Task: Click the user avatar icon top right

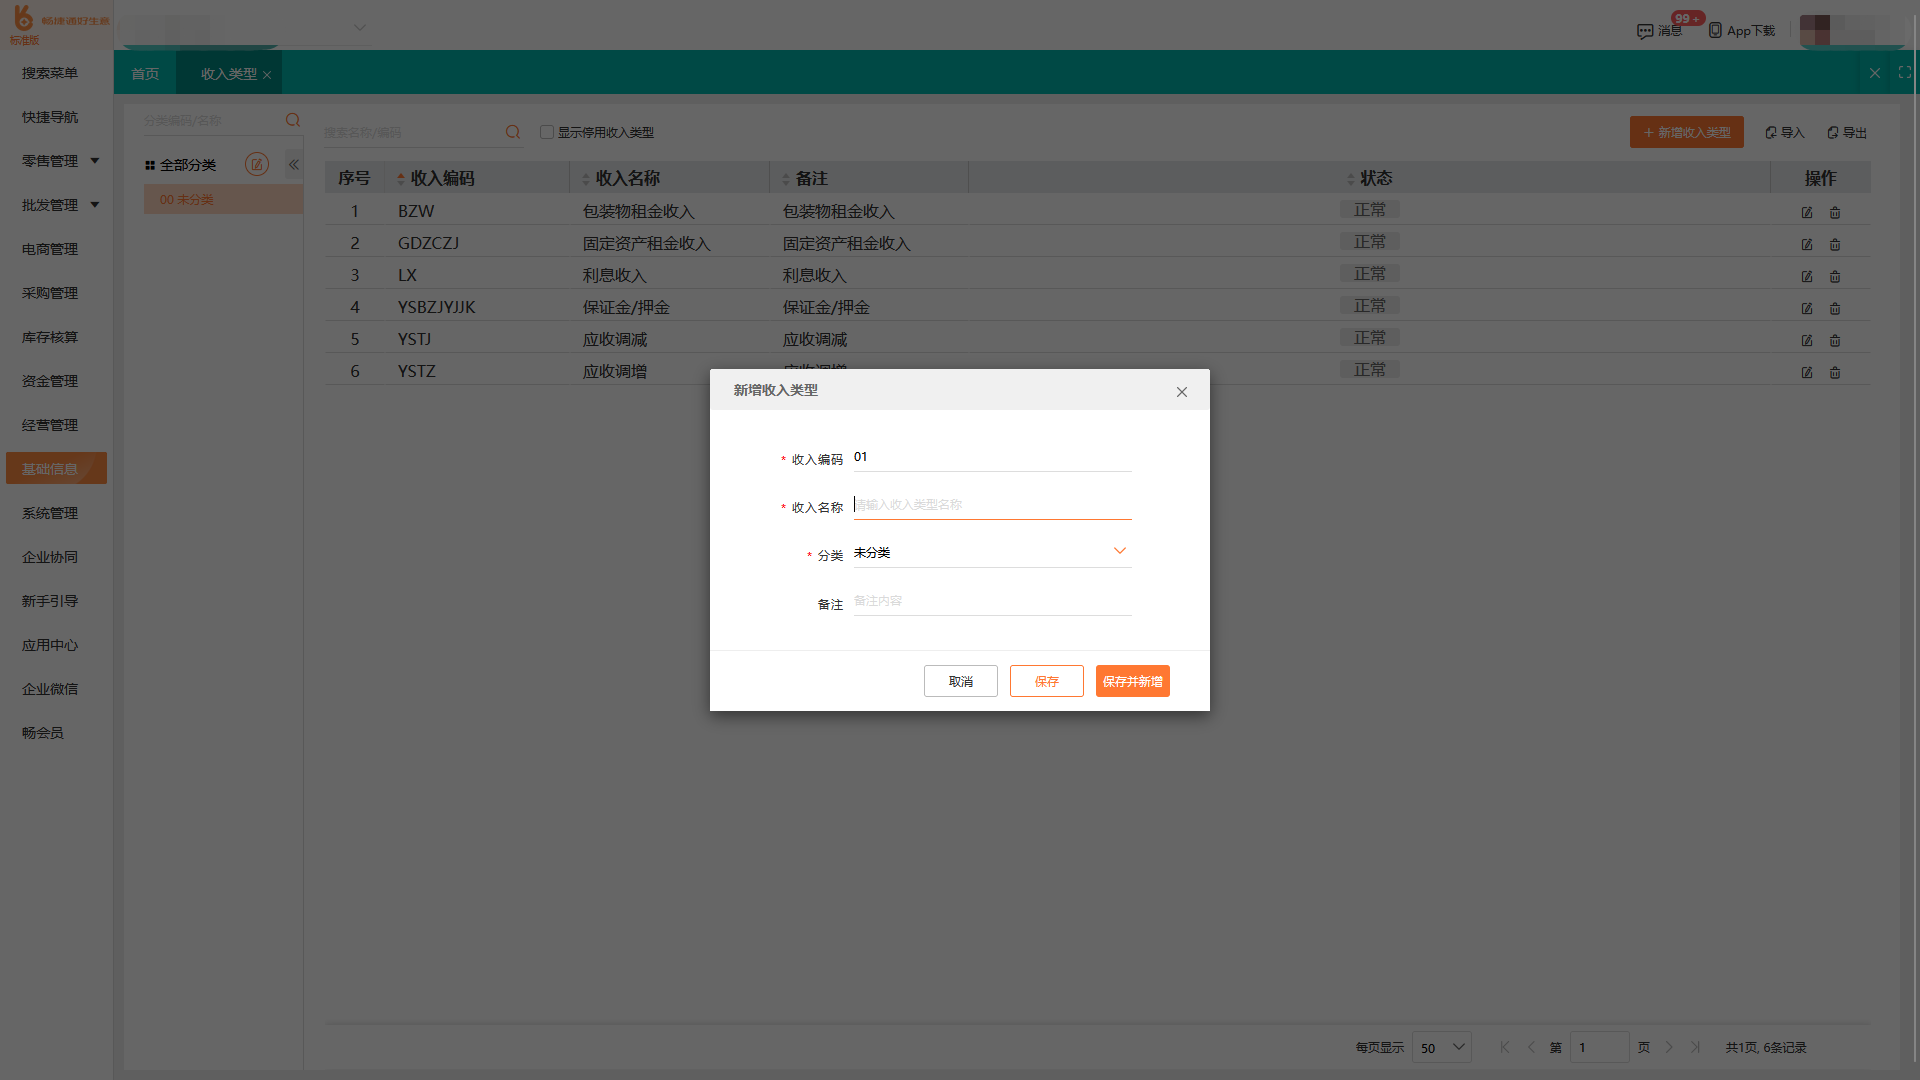Action: 1817,29
